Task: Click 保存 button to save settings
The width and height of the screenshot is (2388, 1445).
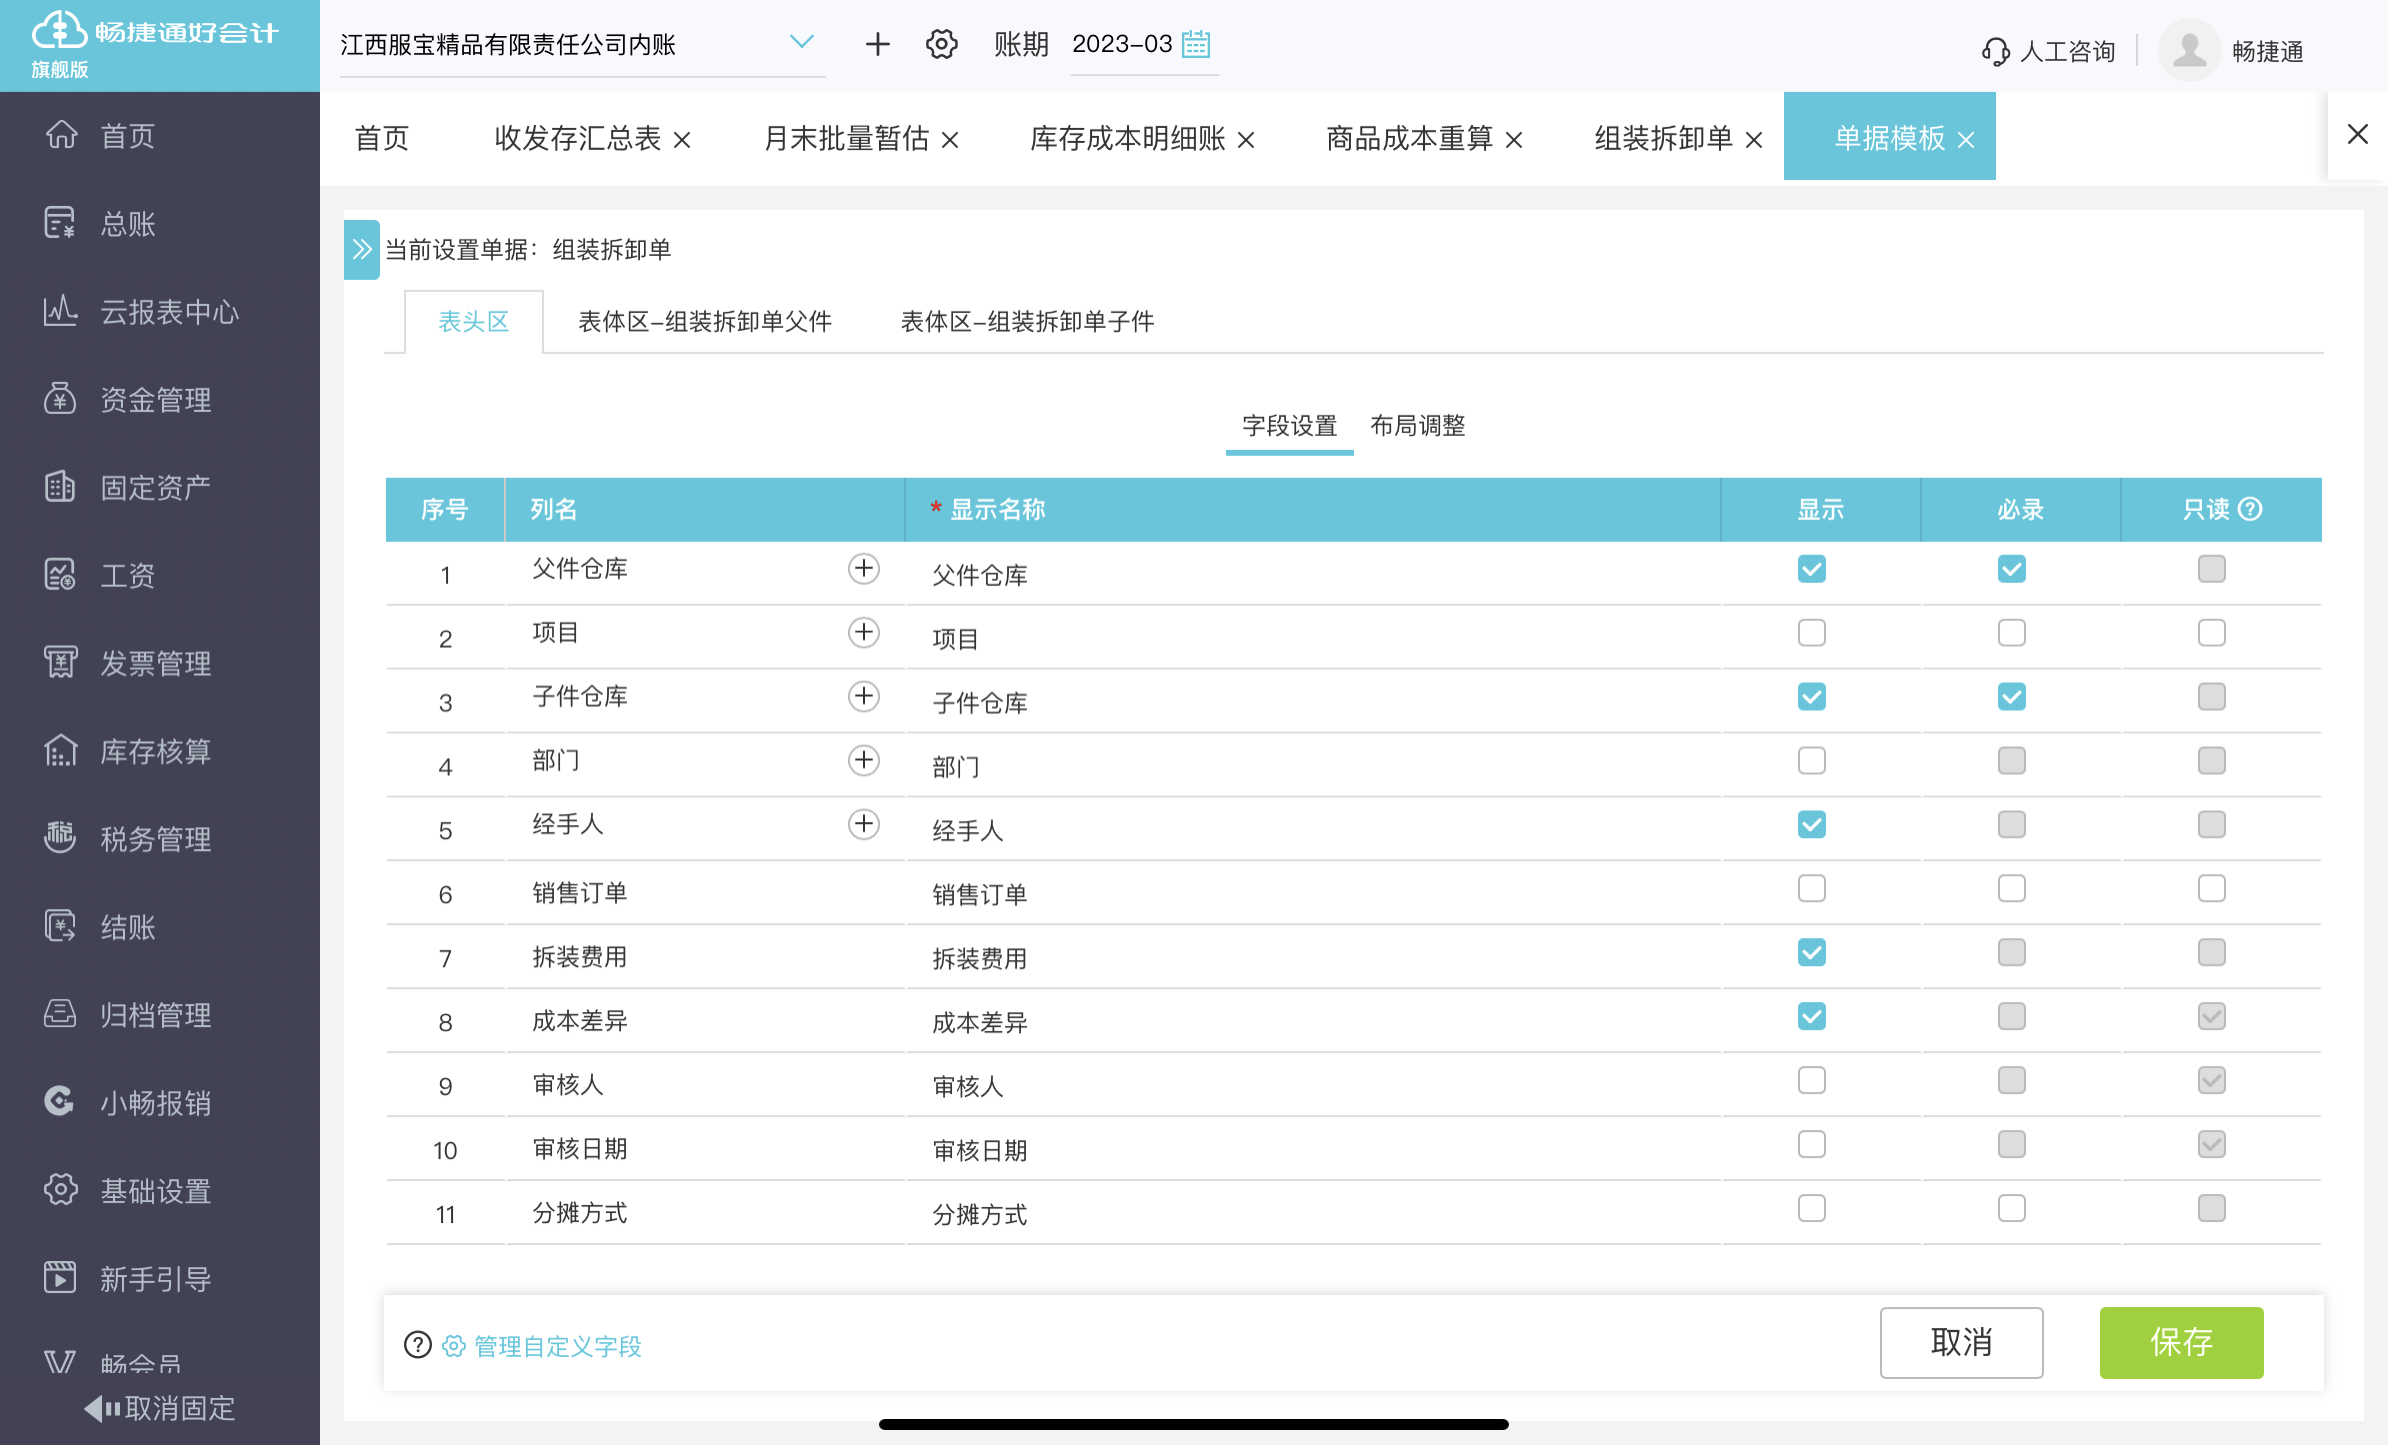Action: click(x=2185, y=1343)
